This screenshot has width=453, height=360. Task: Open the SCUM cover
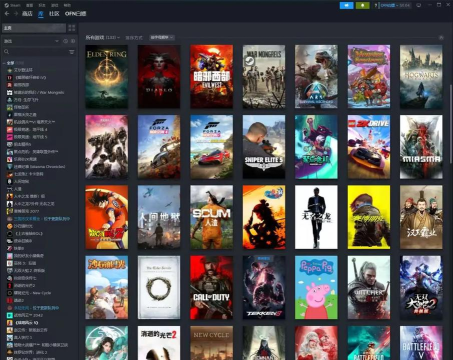(212, 217)
